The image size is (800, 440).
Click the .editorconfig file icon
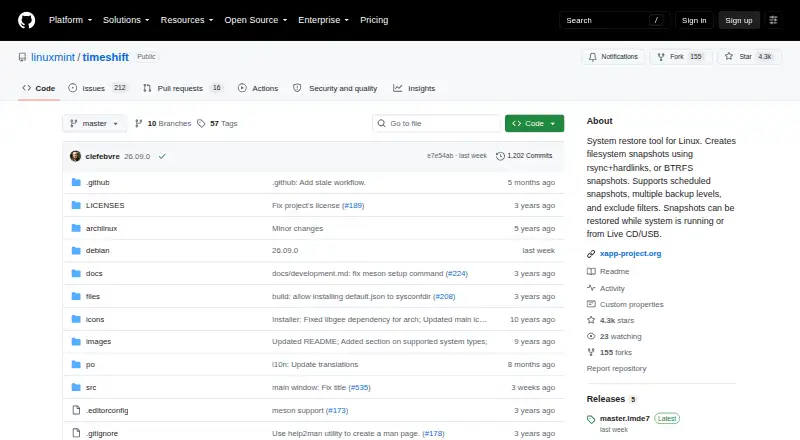click(76, 410)
